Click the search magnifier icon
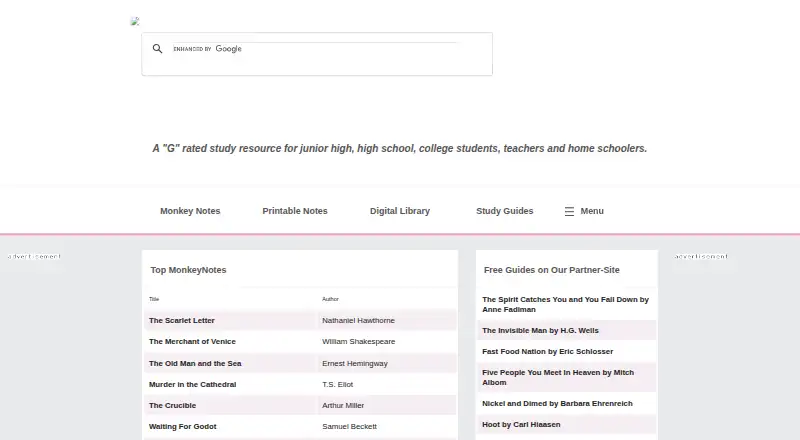Image resolution: width=800 pixels, height=440 pixels. (157, 48)
